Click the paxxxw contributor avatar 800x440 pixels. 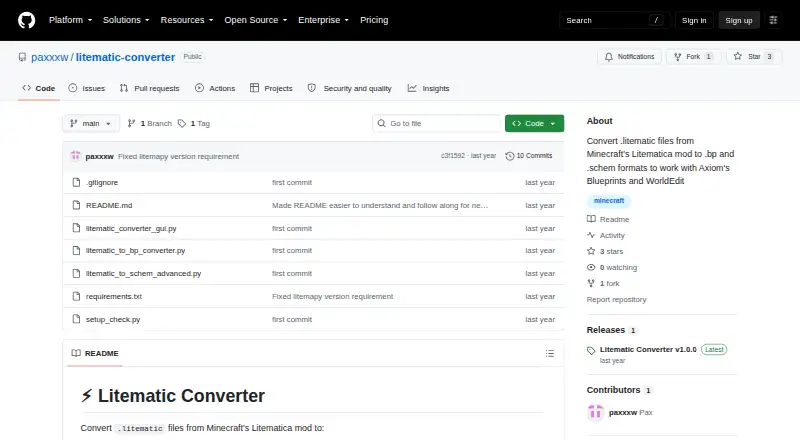(x=595, y=412)
